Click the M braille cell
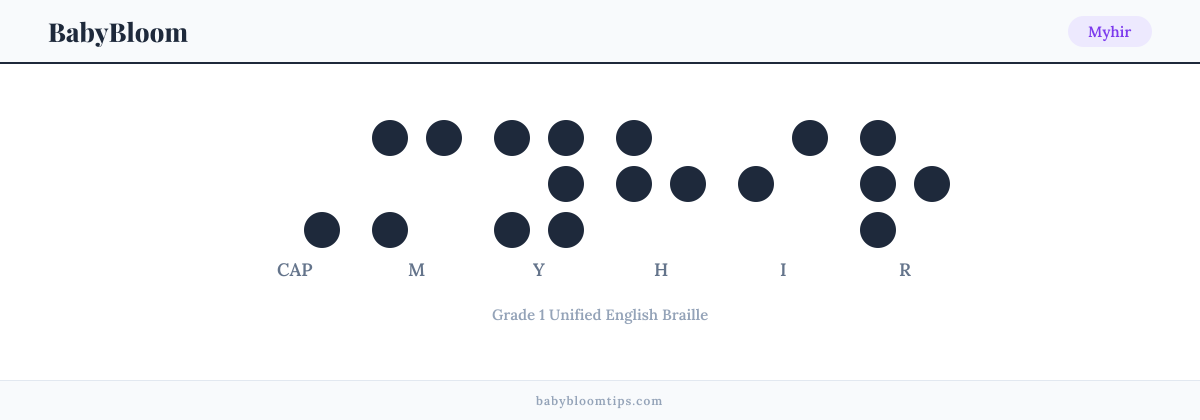This screenshot has height=420, width=1200. pos(417,184)
